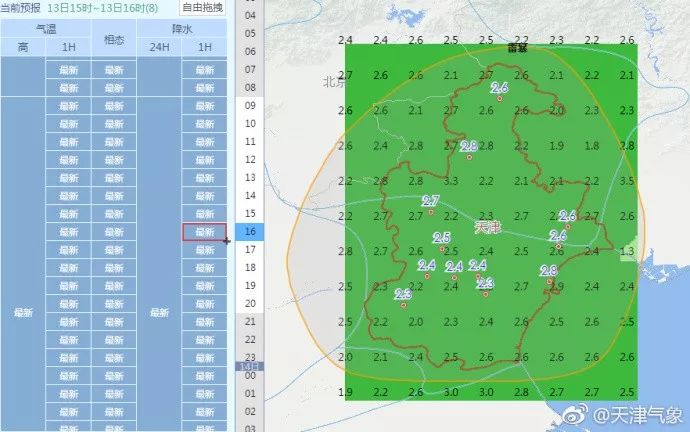Click the 2.7 station marker on map

[430, 202]
